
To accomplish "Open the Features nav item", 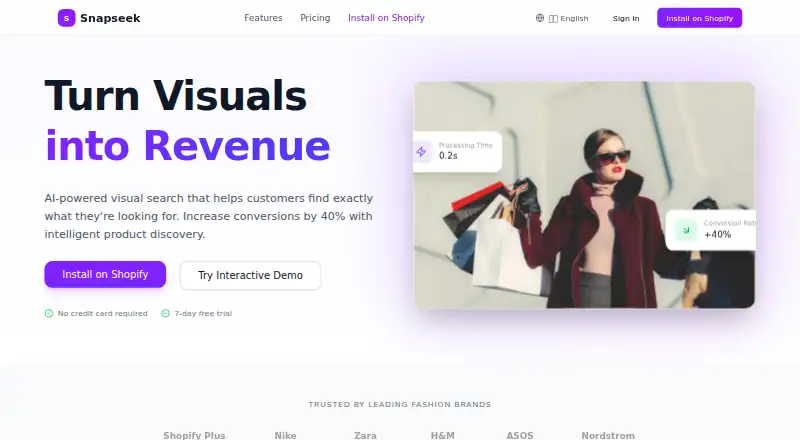I will coord(263,18).
